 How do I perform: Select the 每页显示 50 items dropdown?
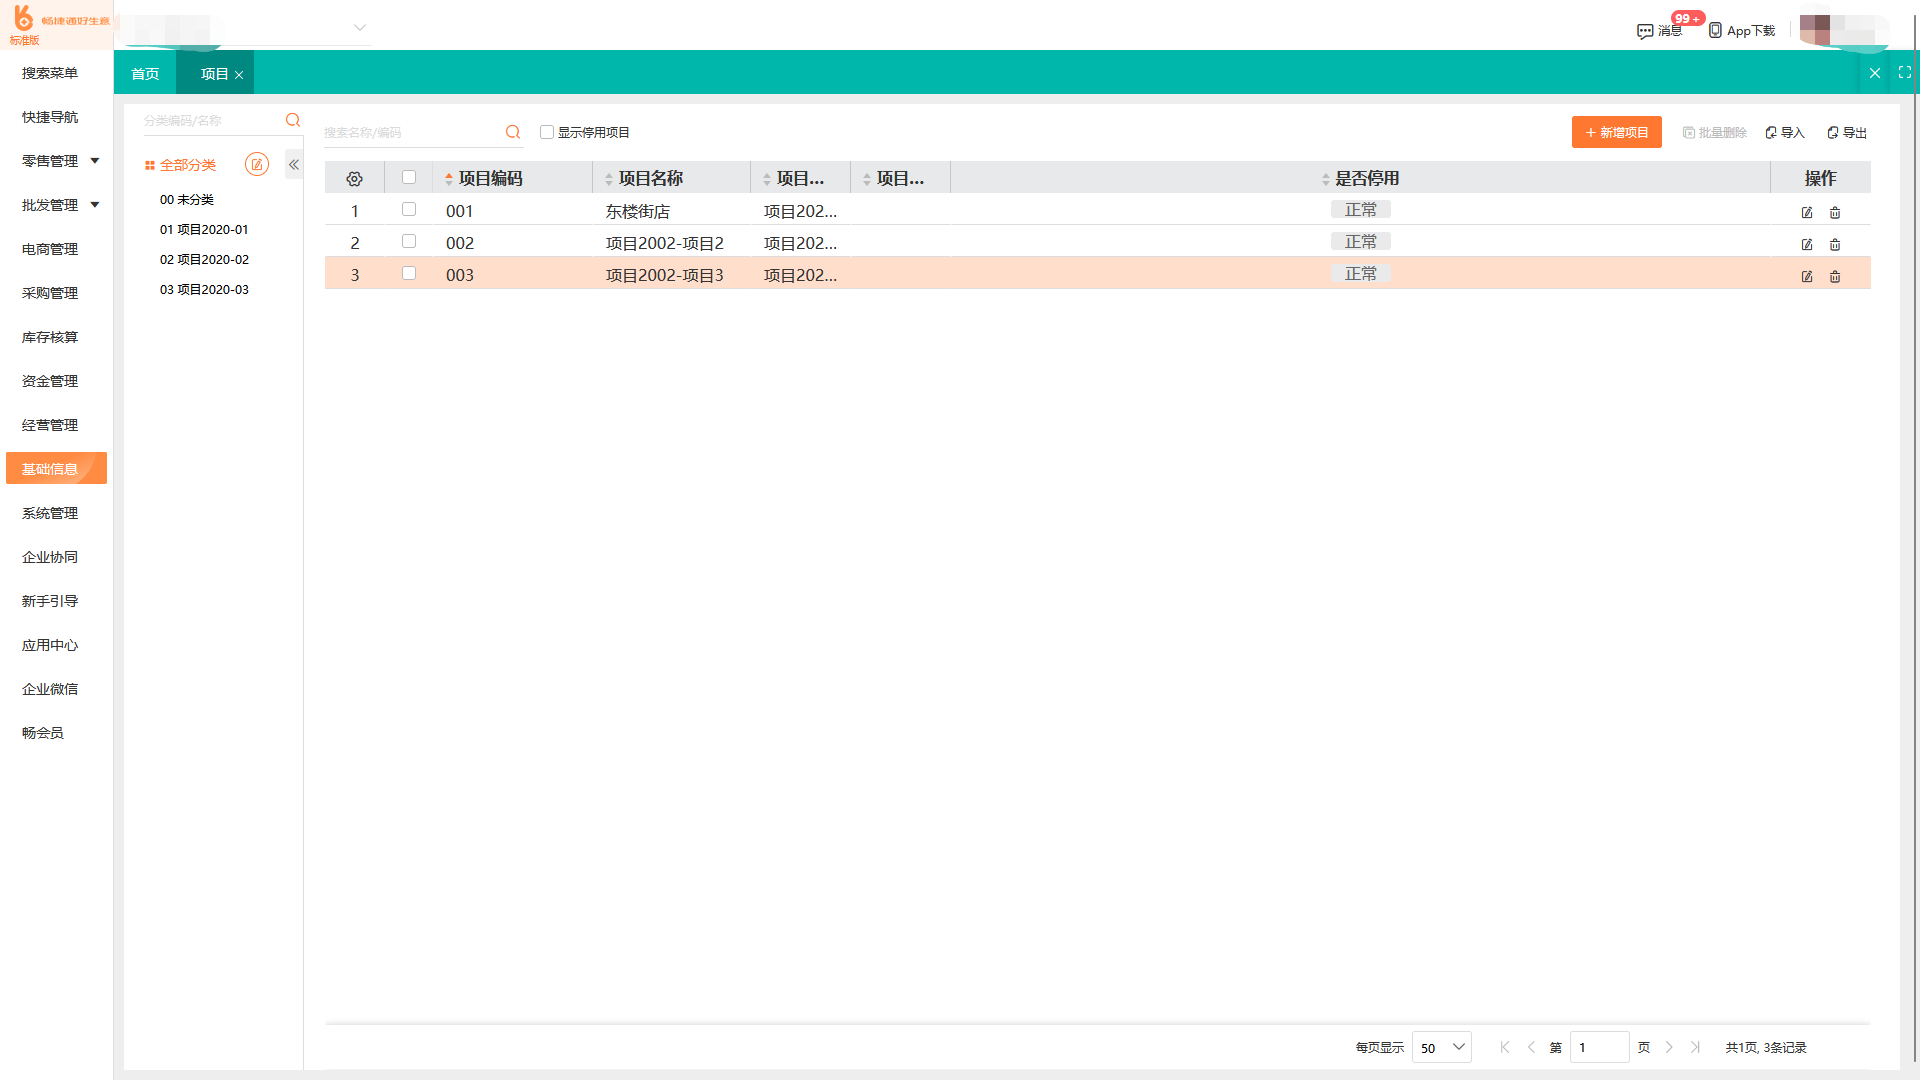point(1441,1047)
